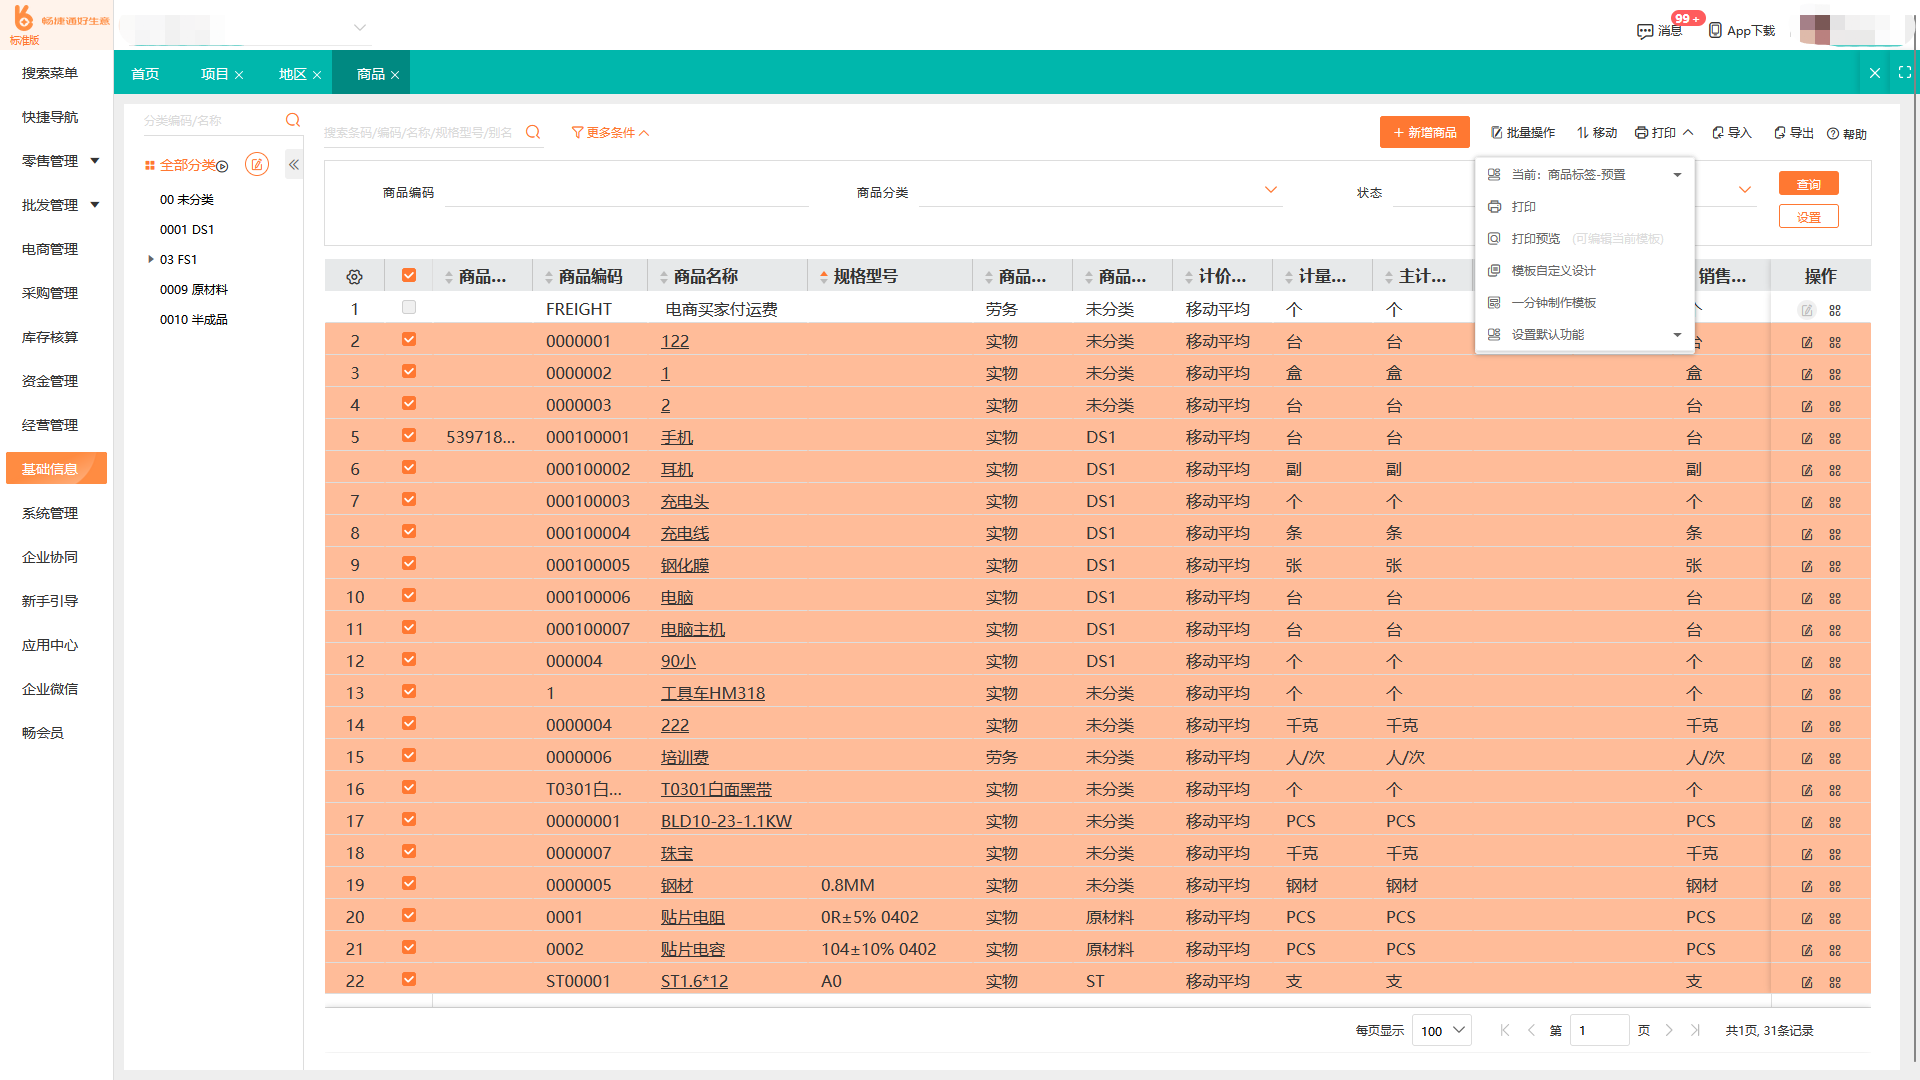Expand 03 FS1 category tree item
The width and height of the screenshot is (1920, 1080).
tap(149, 258)
